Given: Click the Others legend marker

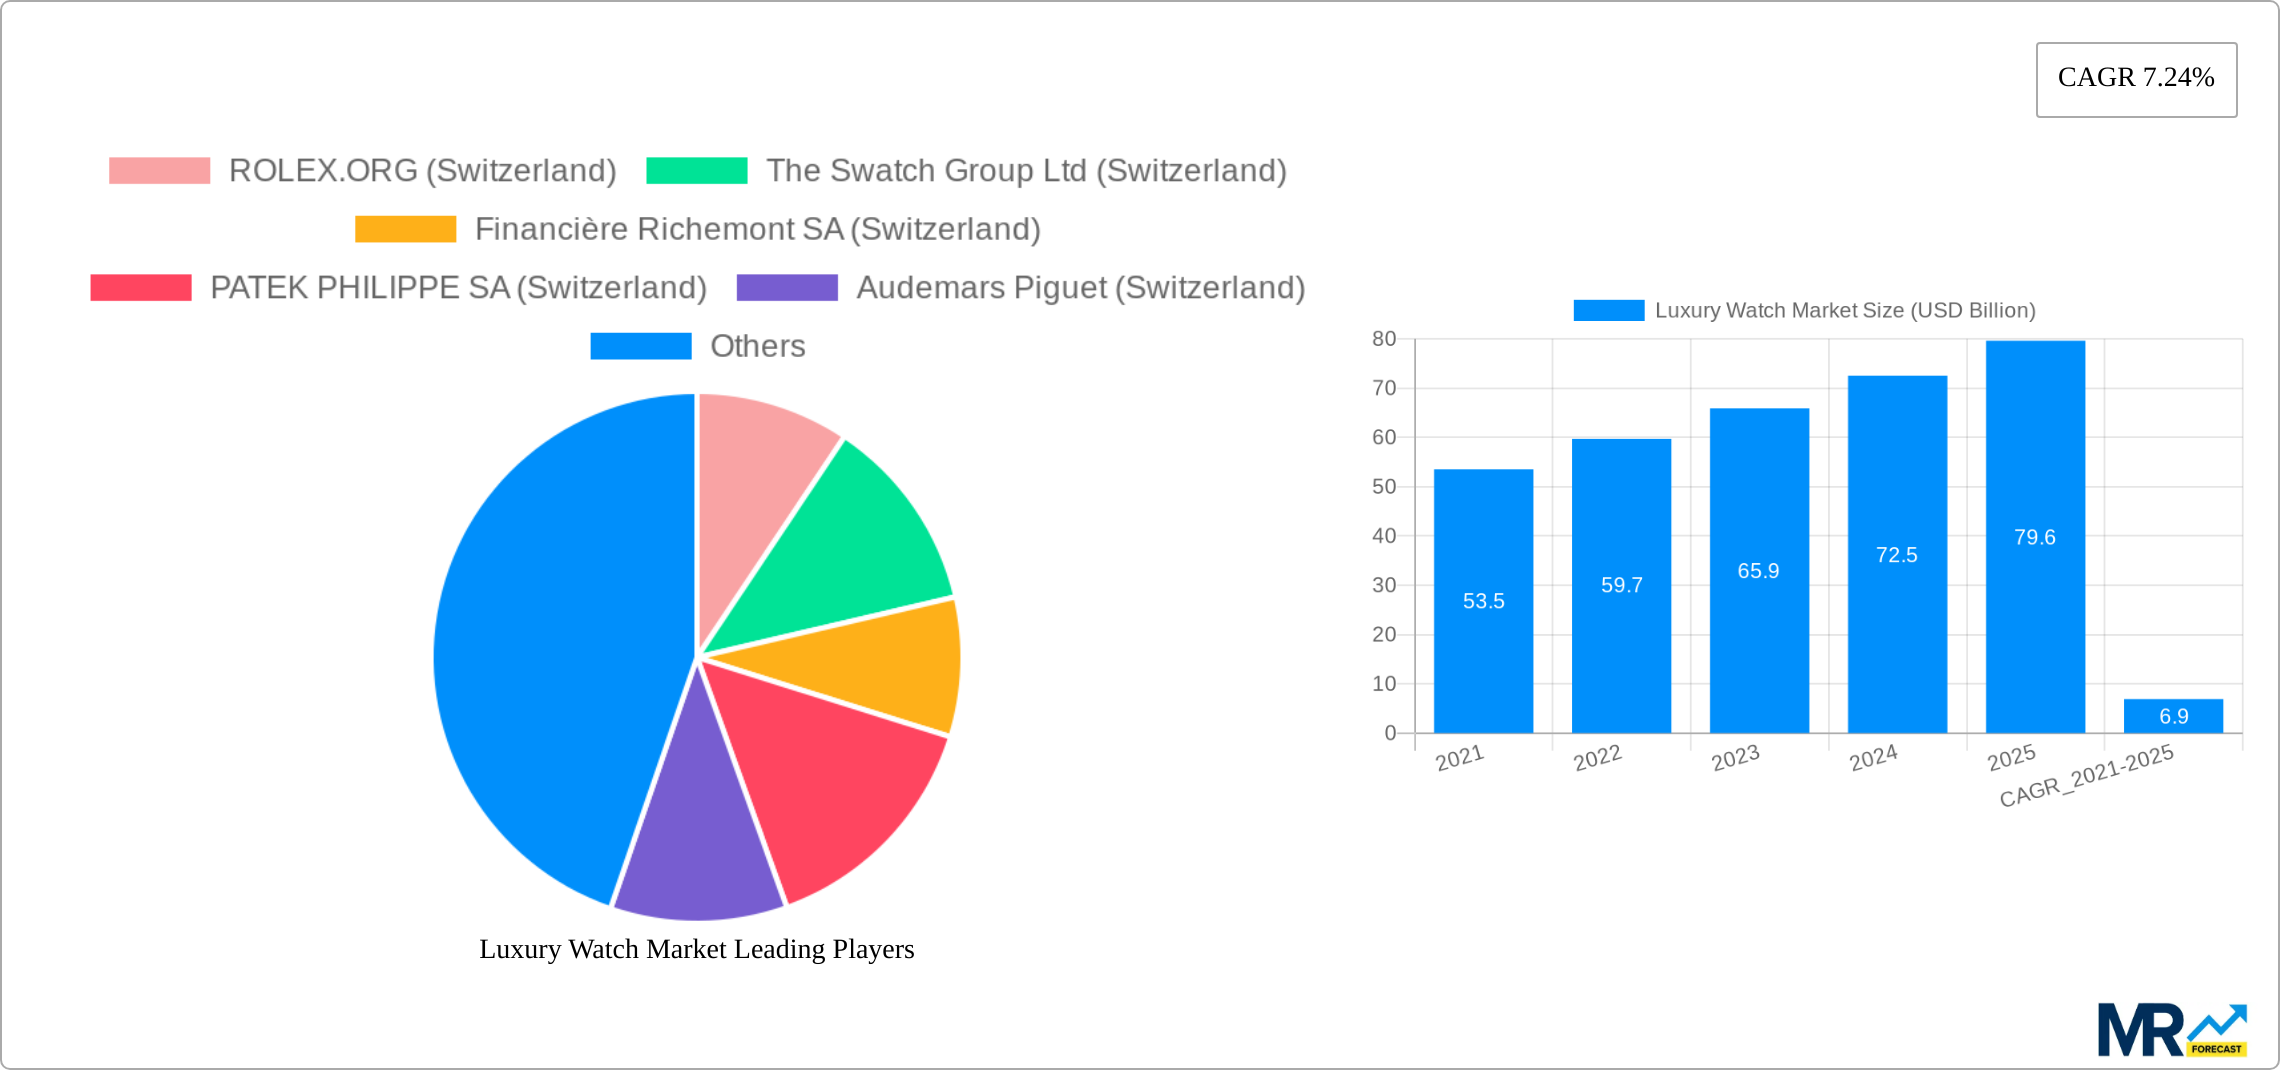Looking at the screenshot, I should 641,346.
